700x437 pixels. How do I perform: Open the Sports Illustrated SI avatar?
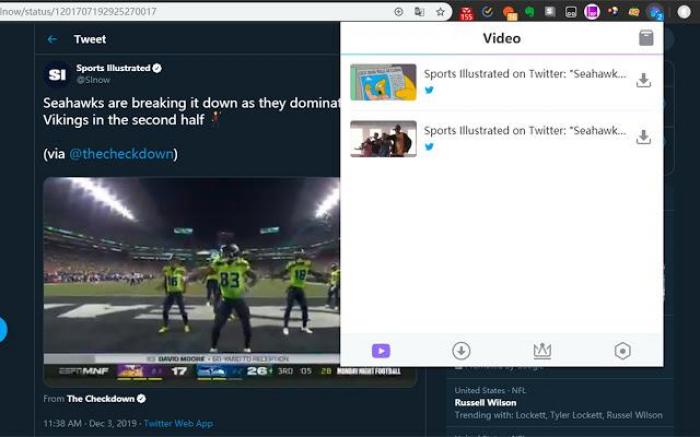(57, 74)
